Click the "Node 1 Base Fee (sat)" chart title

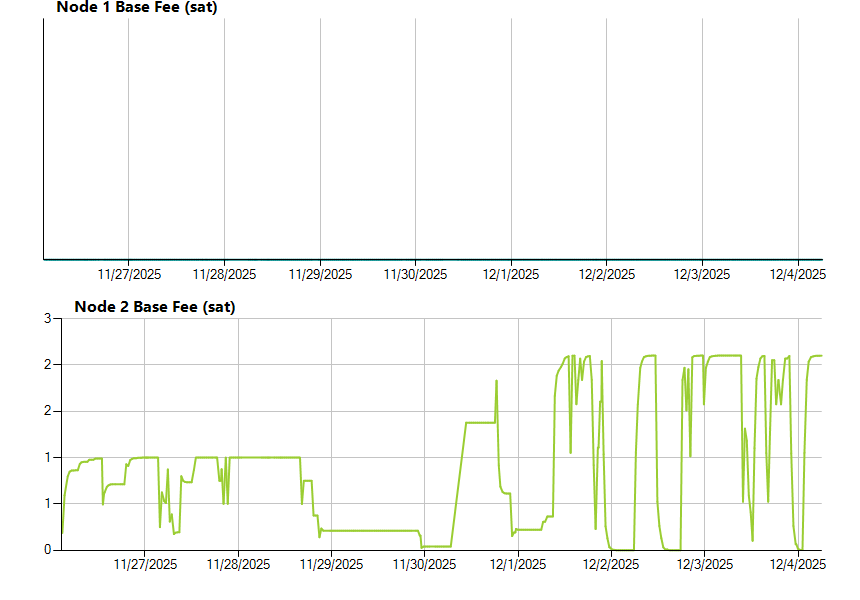coord(136,8)
